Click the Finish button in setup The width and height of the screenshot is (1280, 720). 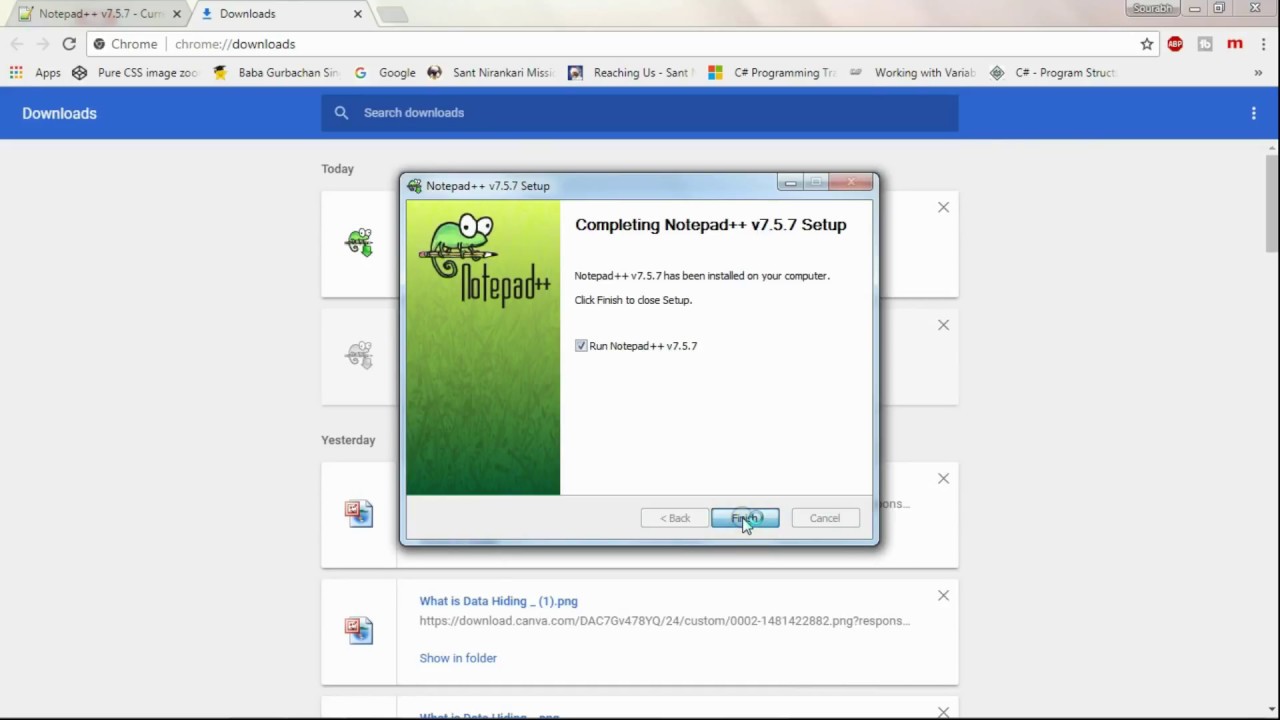pyautogui.click(x=744, y=518)
